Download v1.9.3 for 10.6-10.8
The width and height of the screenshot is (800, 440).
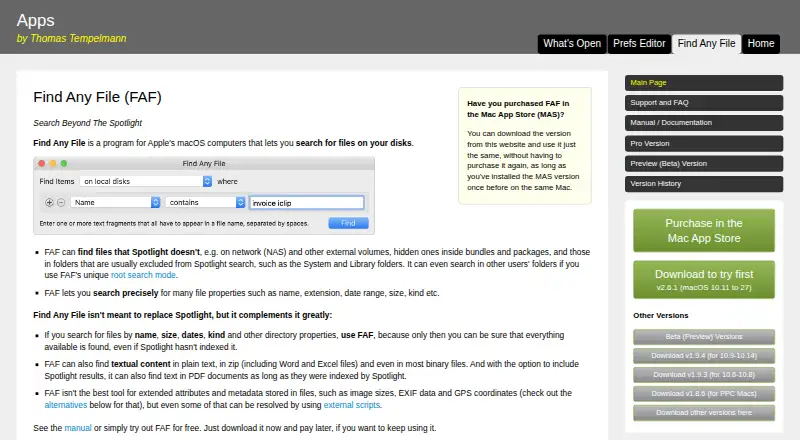tap(704, 375)
